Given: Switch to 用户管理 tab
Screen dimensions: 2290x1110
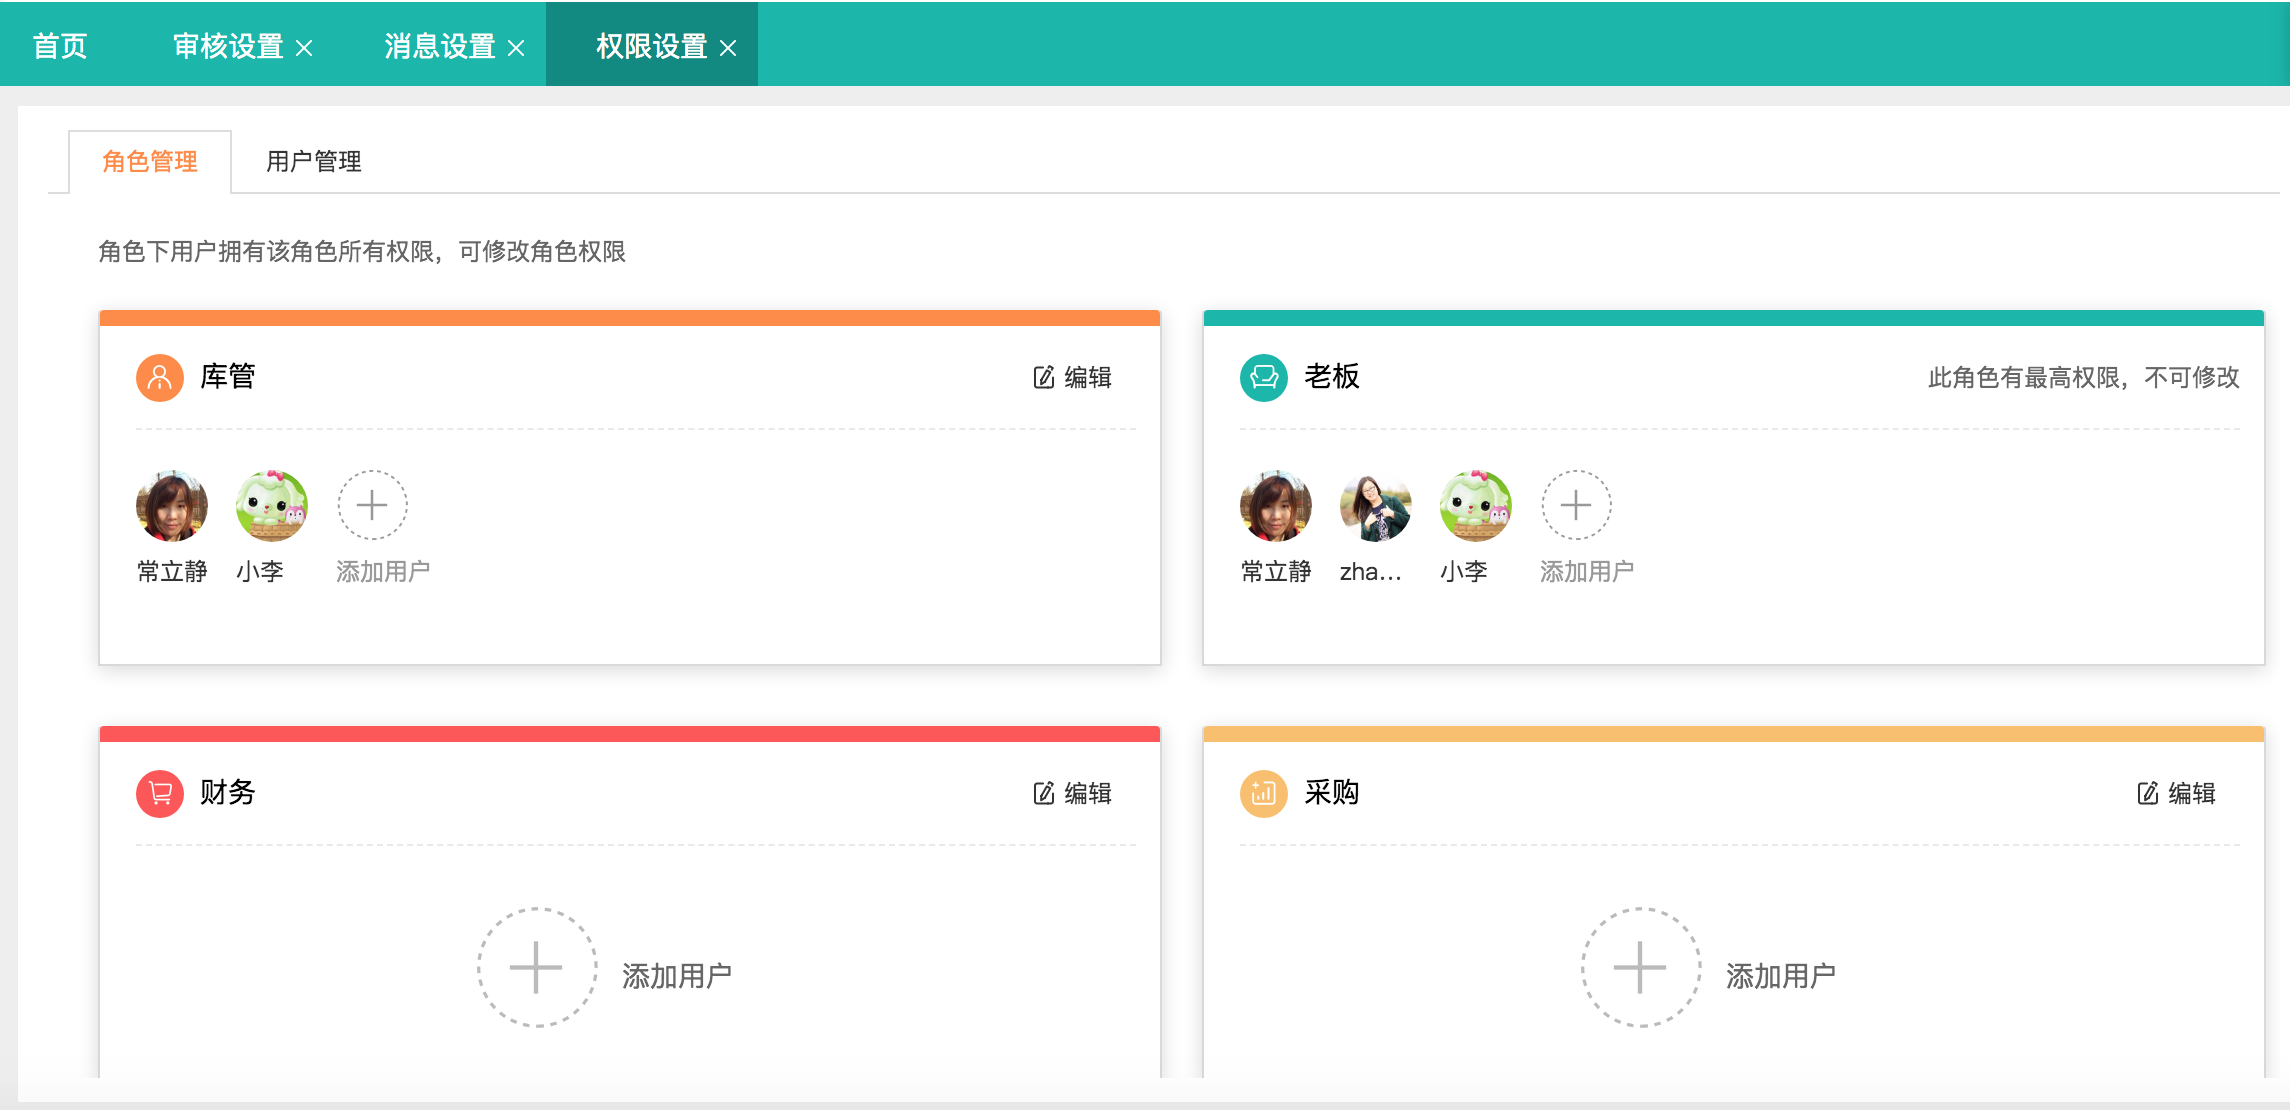Looking at the screenshot, I should point(313,162).
